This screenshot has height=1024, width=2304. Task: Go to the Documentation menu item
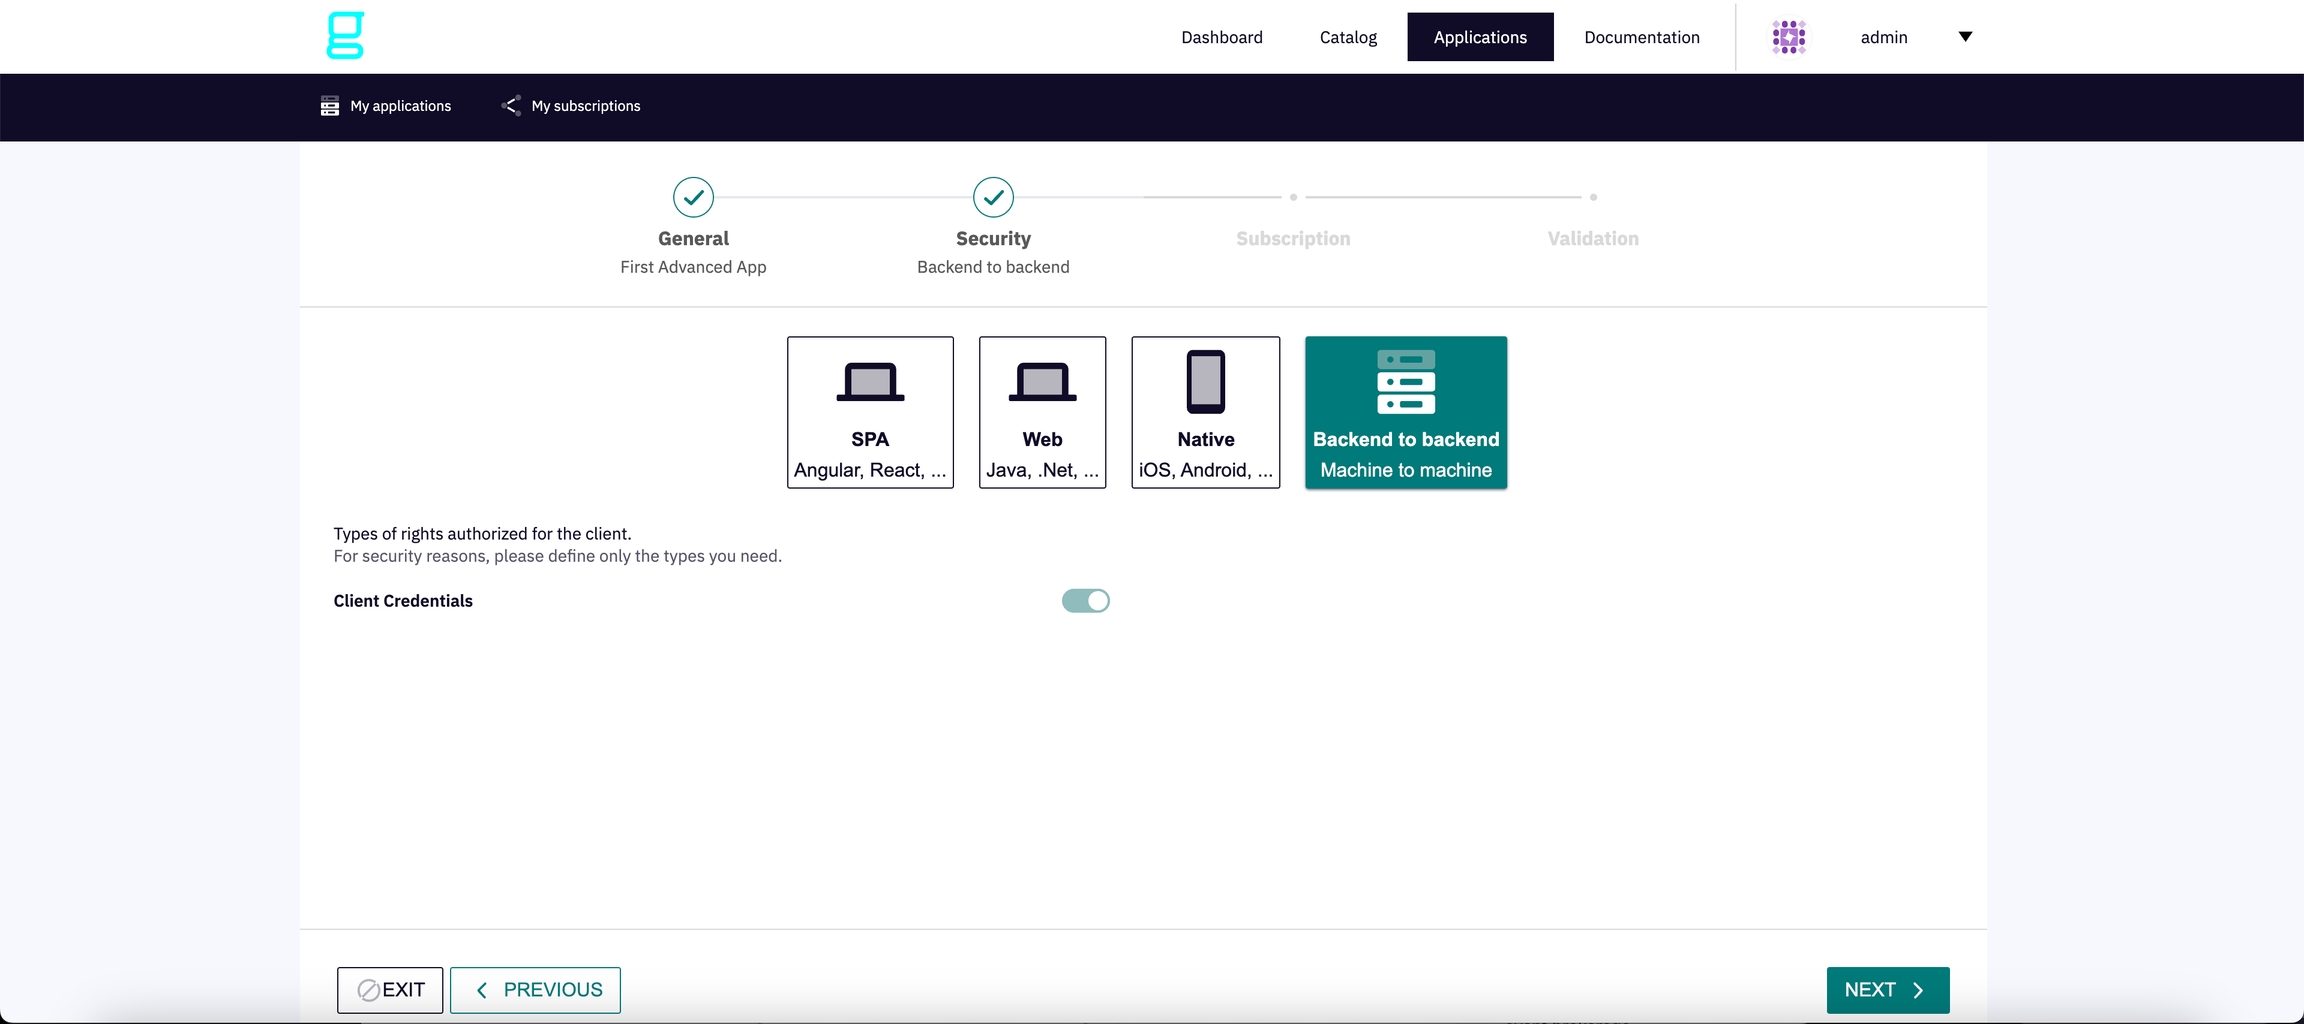(x=1641, y=37)
